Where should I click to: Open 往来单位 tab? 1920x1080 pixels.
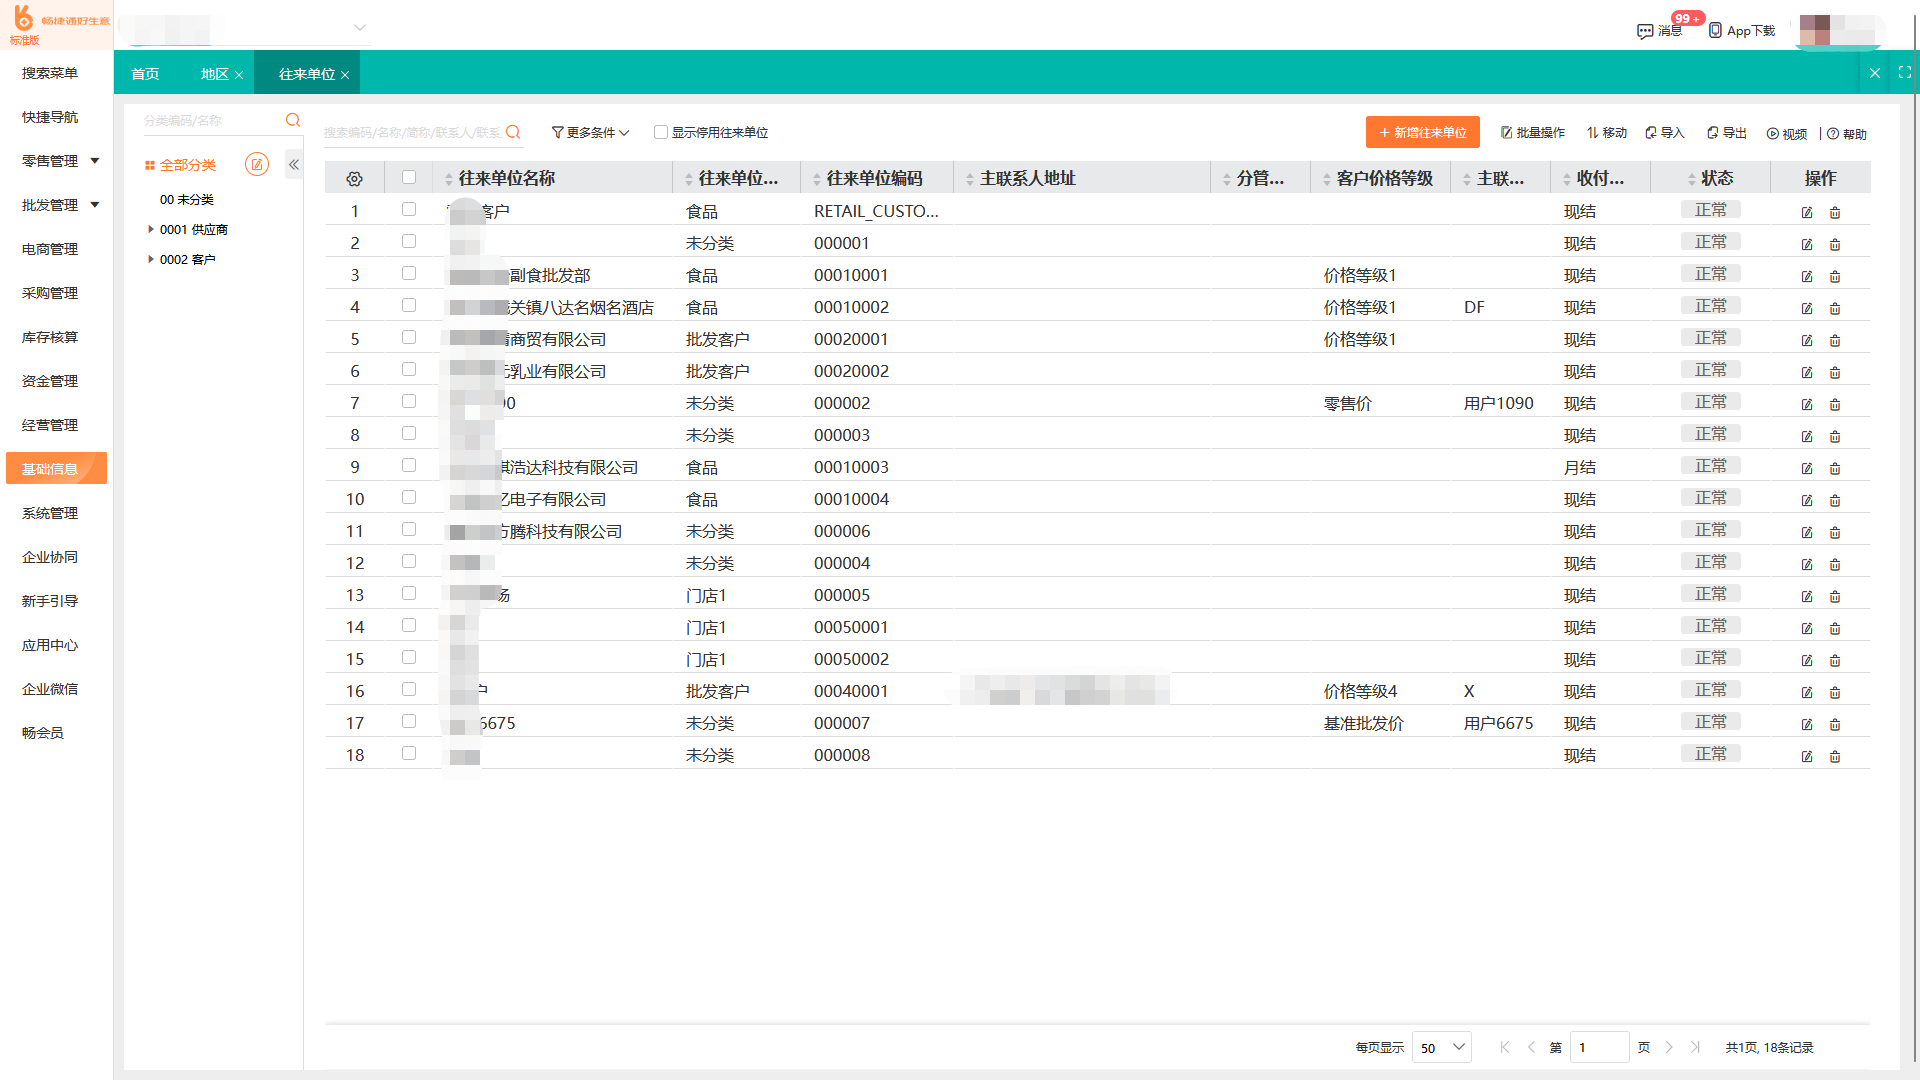(306, 74)
